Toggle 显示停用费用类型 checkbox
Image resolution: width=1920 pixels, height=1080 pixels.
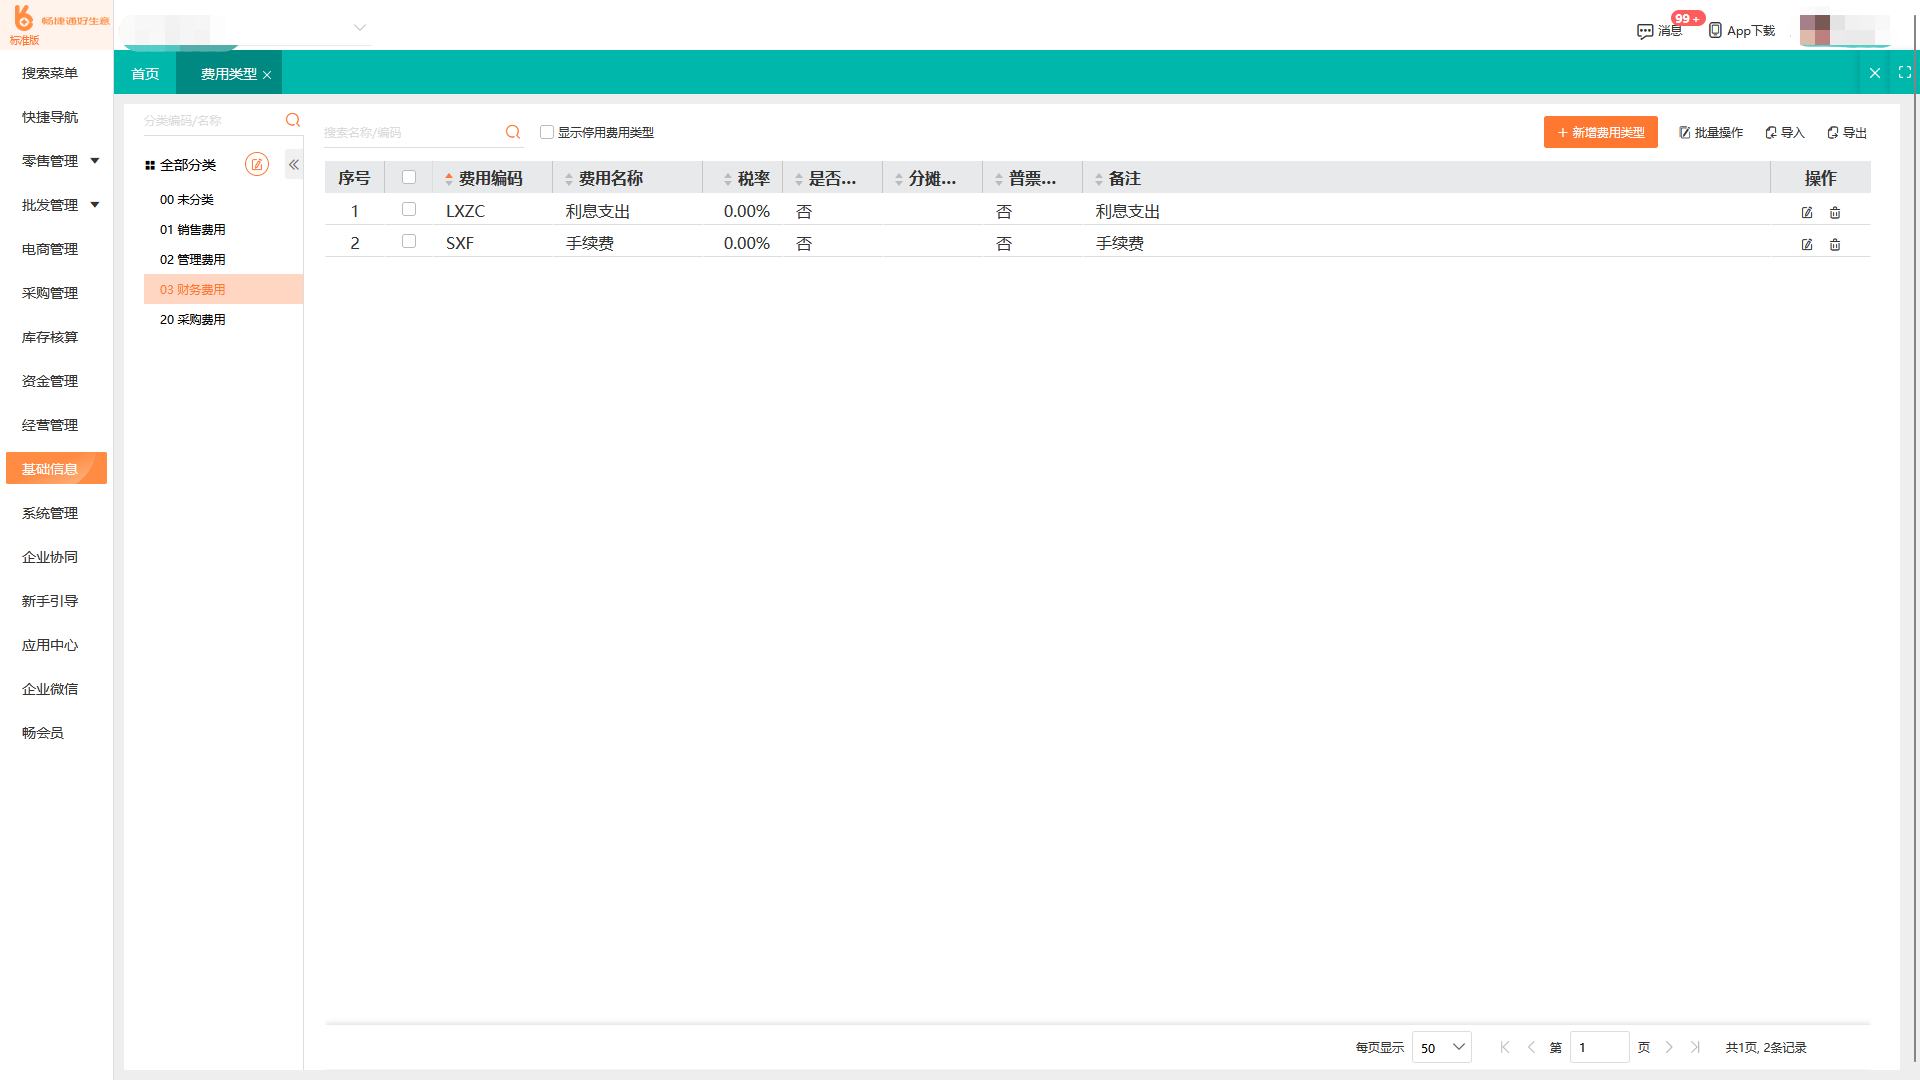[x=546, y=132]
